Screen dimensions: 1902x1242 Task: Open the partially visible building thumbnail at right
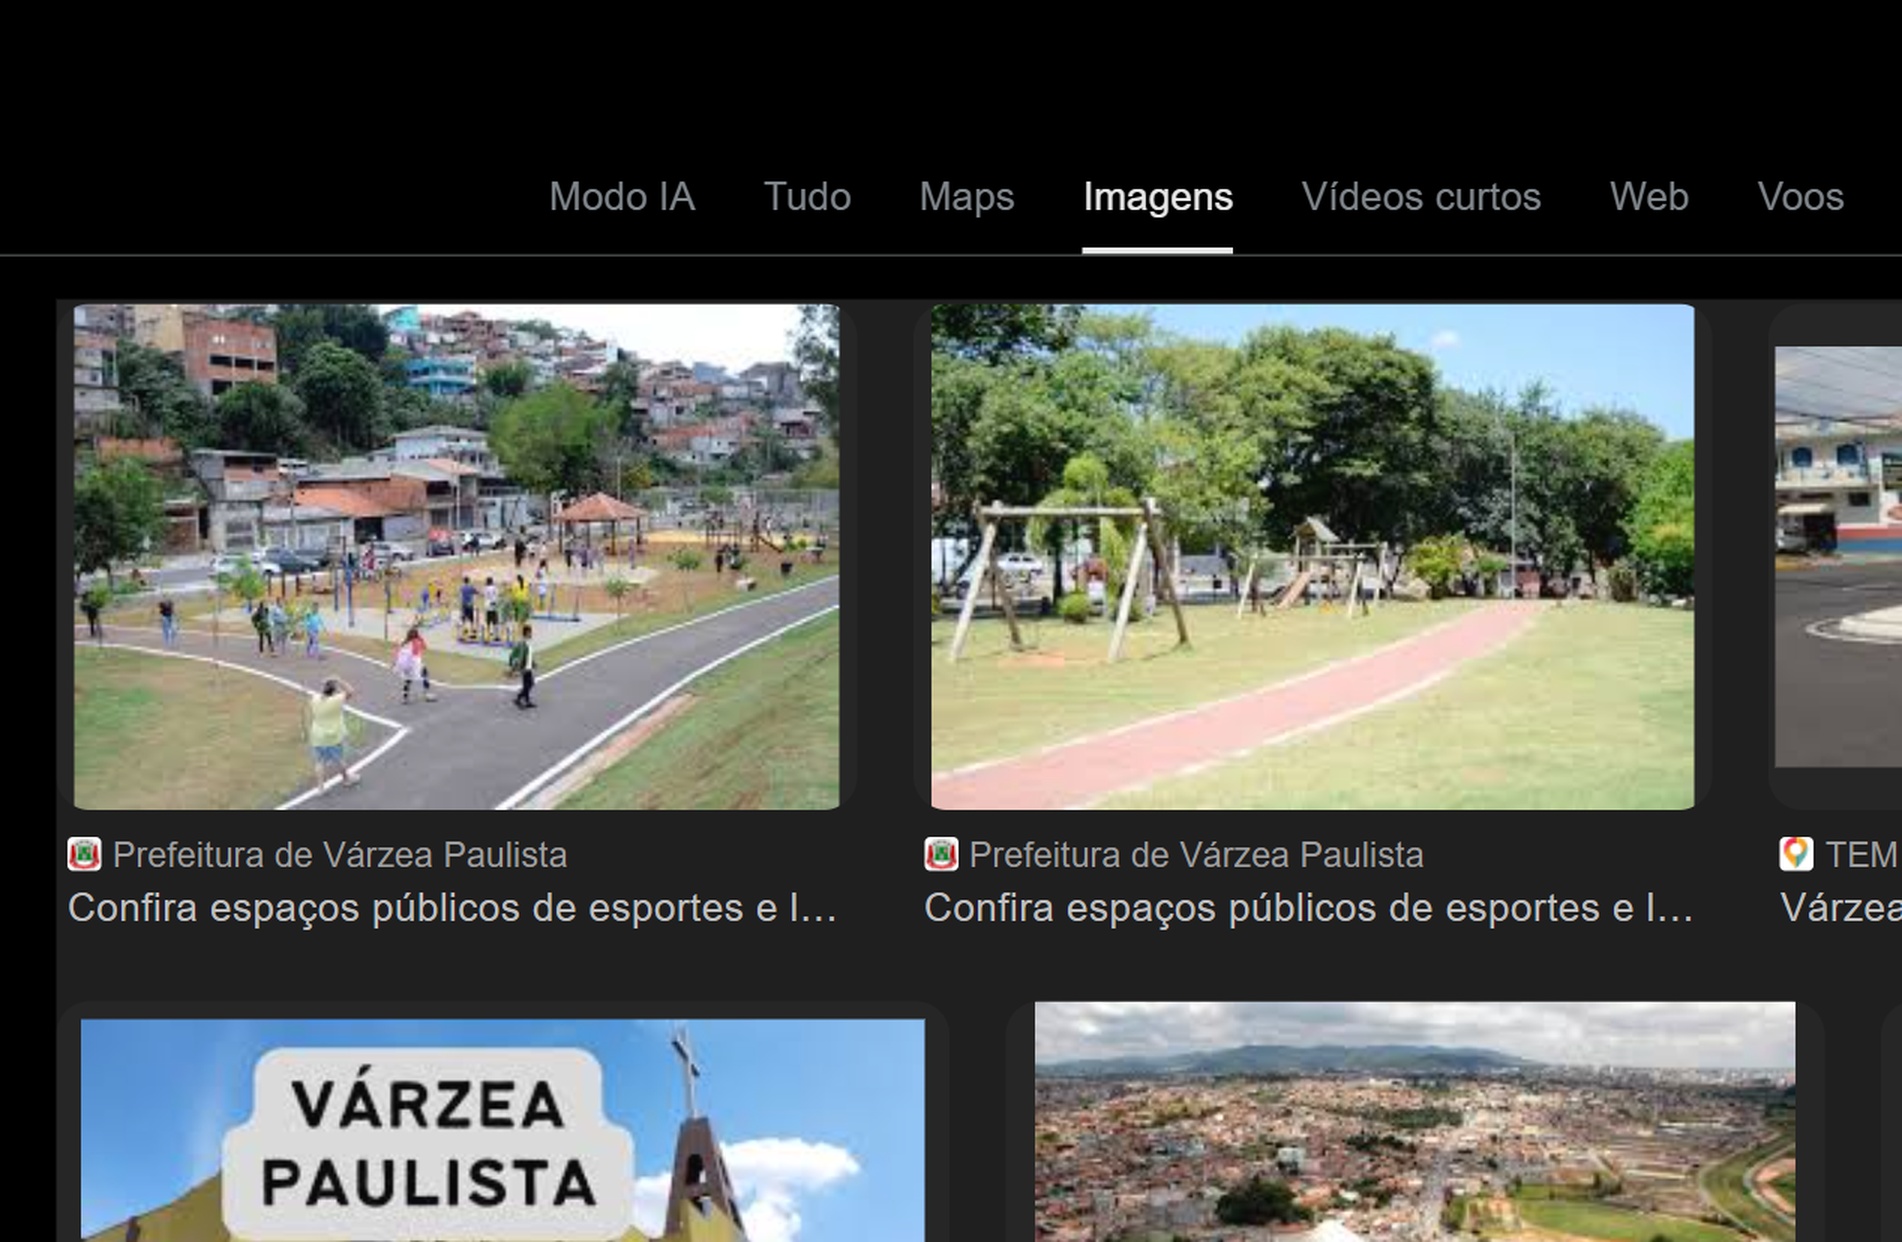[x=1840, y=557]
